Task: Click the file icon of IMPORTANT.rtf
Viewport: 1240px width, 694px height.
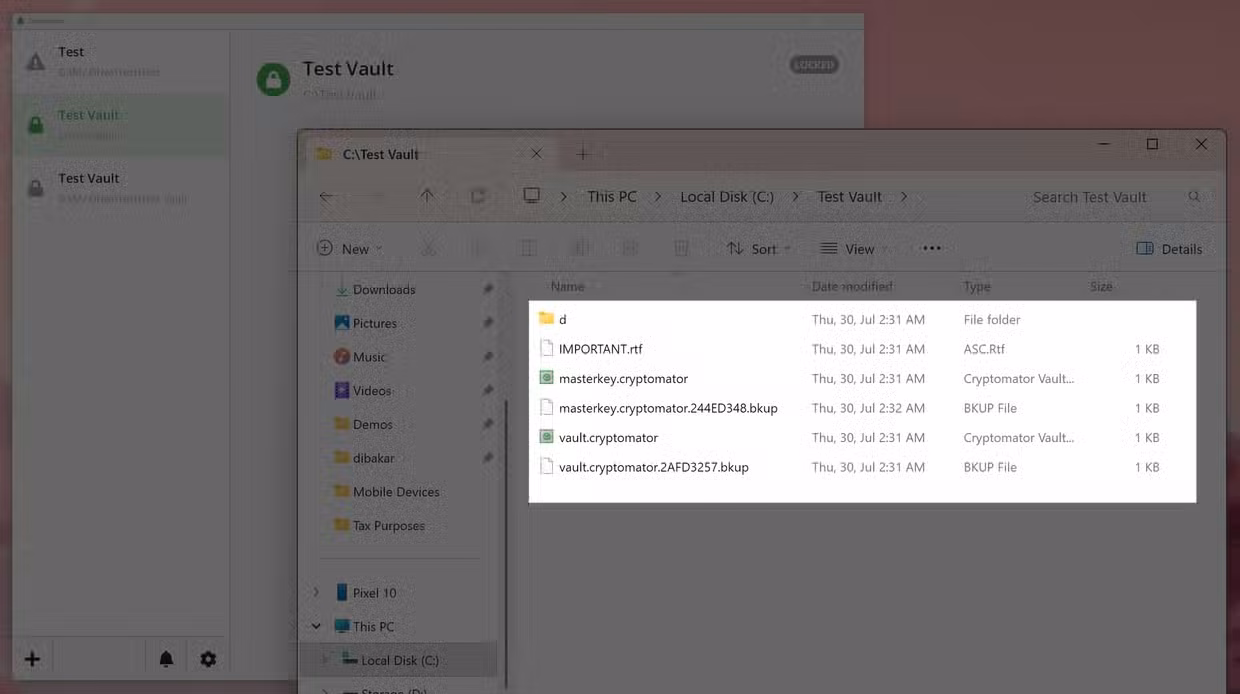Action: 546,349
